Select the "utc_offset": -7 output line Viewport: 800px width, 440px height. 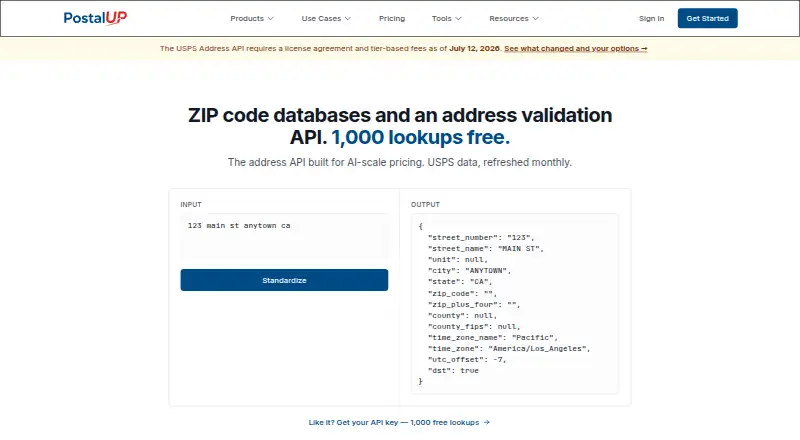pos(467,360)
